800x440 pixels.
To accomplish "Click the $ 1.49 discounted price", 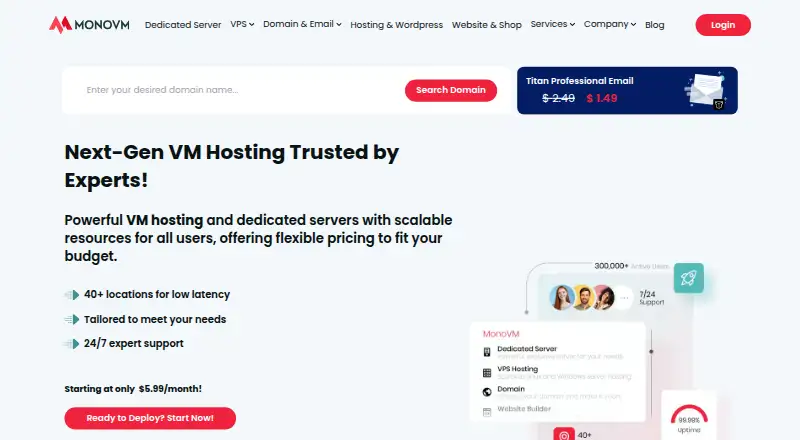I will coord(602,98).
